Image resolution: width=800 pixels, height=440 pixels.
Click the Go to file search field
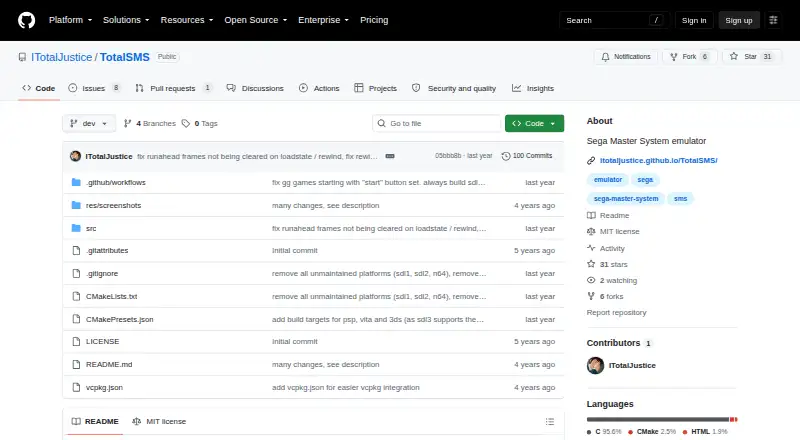click(x=437, y=124)
